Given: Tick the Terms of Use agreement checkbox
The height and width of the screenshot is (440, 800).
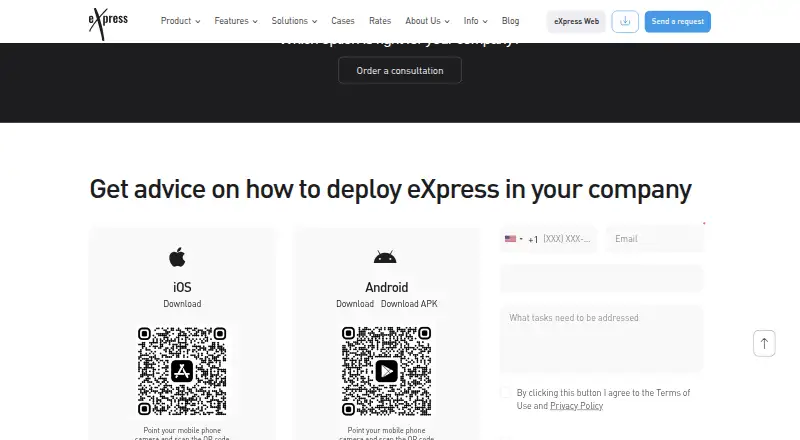Looking at the screenshot, I should pyautogui.click(x=506, y=393).
